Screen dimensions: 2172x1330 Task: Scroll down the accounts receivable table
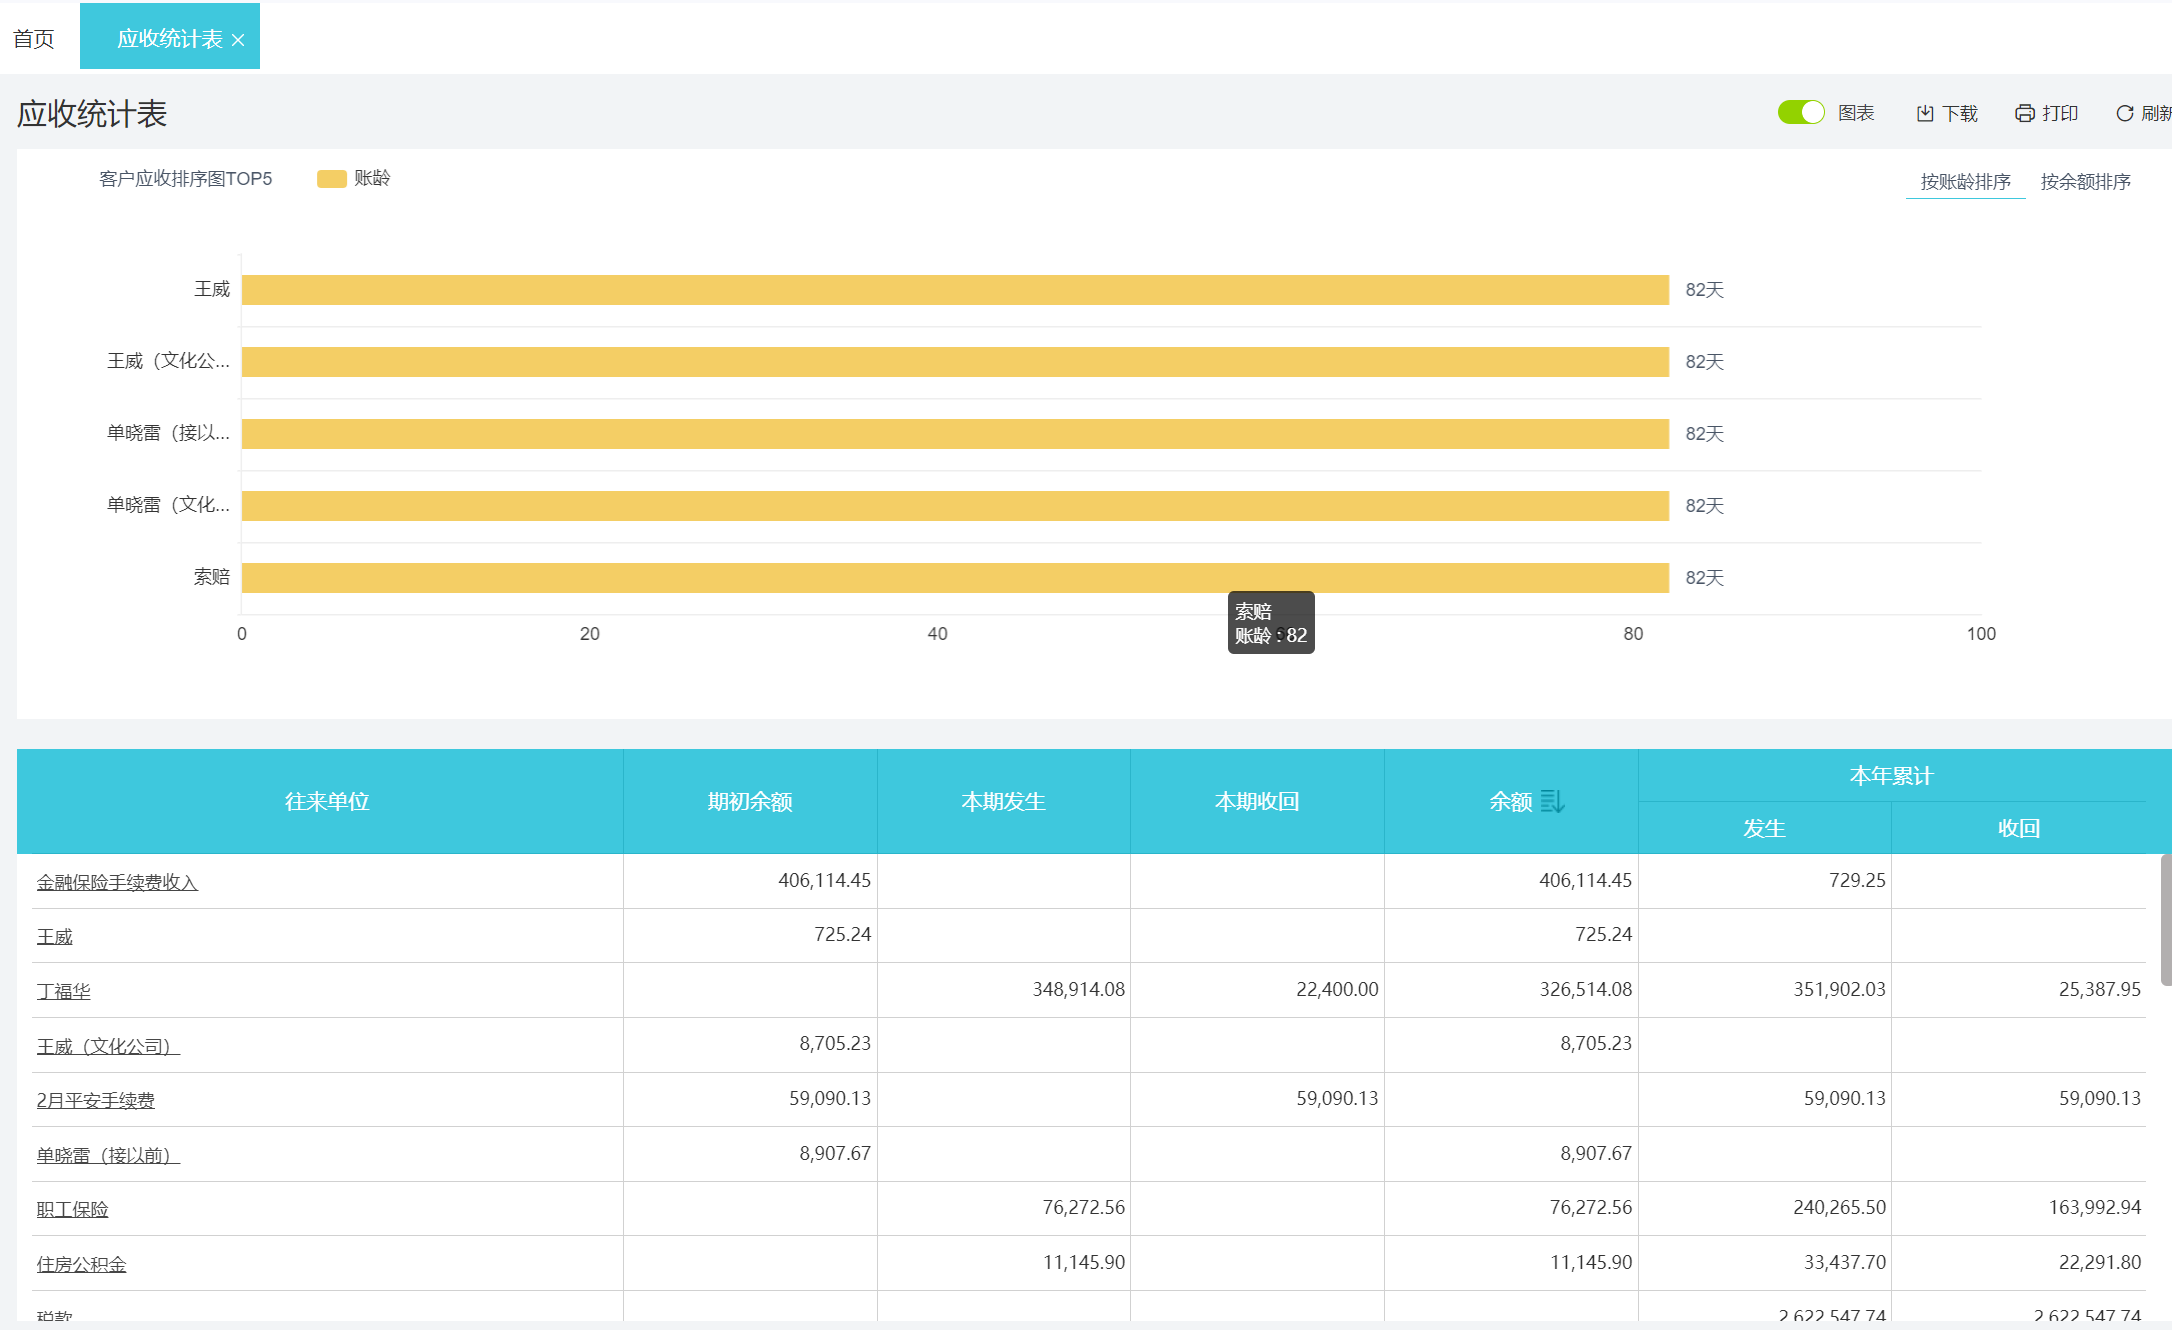coord(2161,1164)
